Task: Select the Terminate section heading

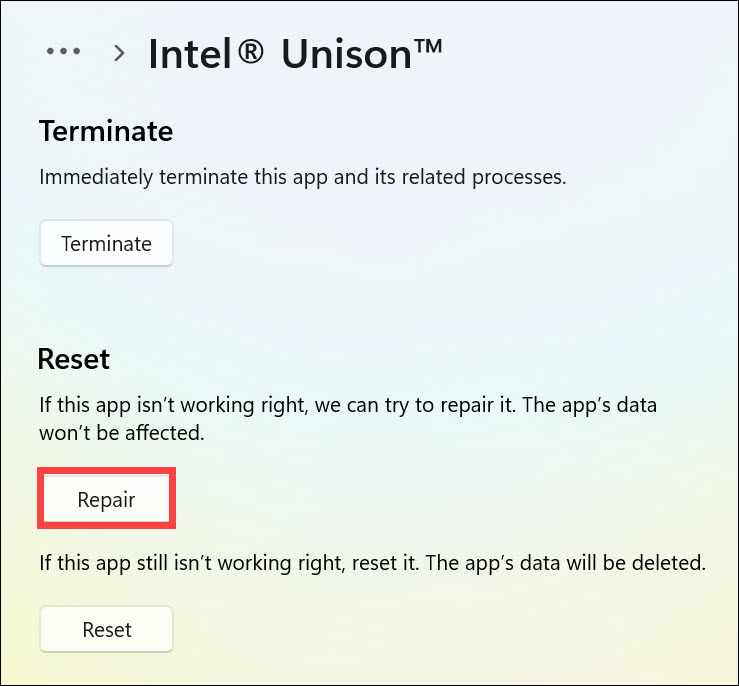Action: tap(106, 131)
